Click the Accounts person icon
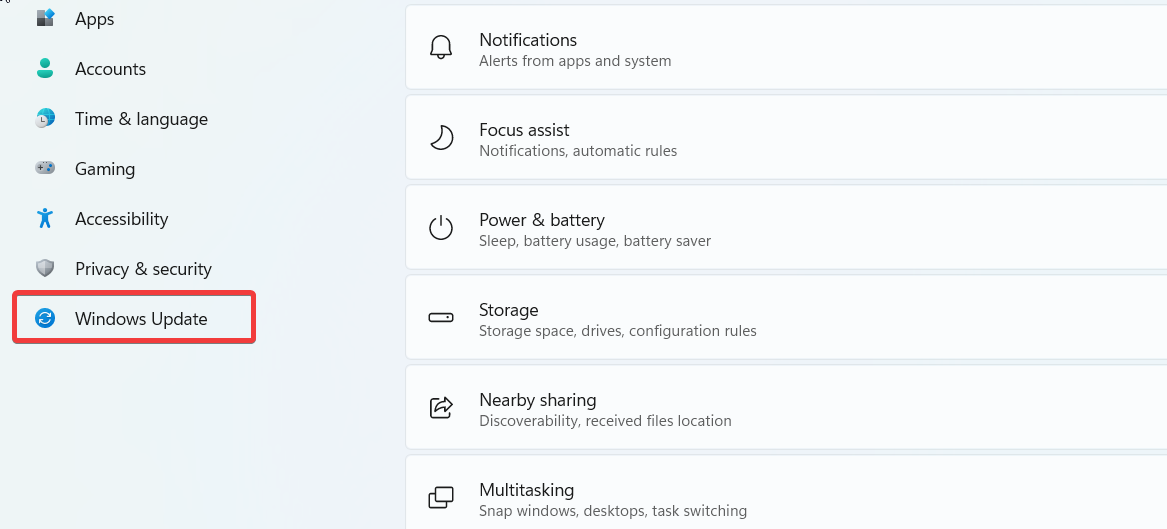This screenshot has height=529, width=1167. tap(45, 68)
